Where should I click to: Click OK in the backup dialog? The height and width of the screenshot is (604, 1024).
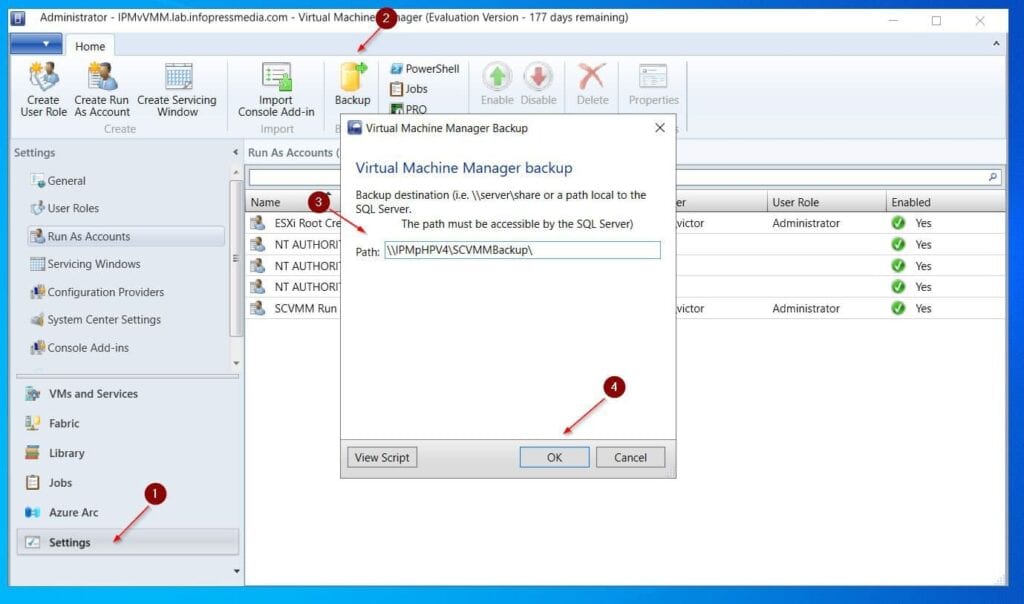point(554,457)
